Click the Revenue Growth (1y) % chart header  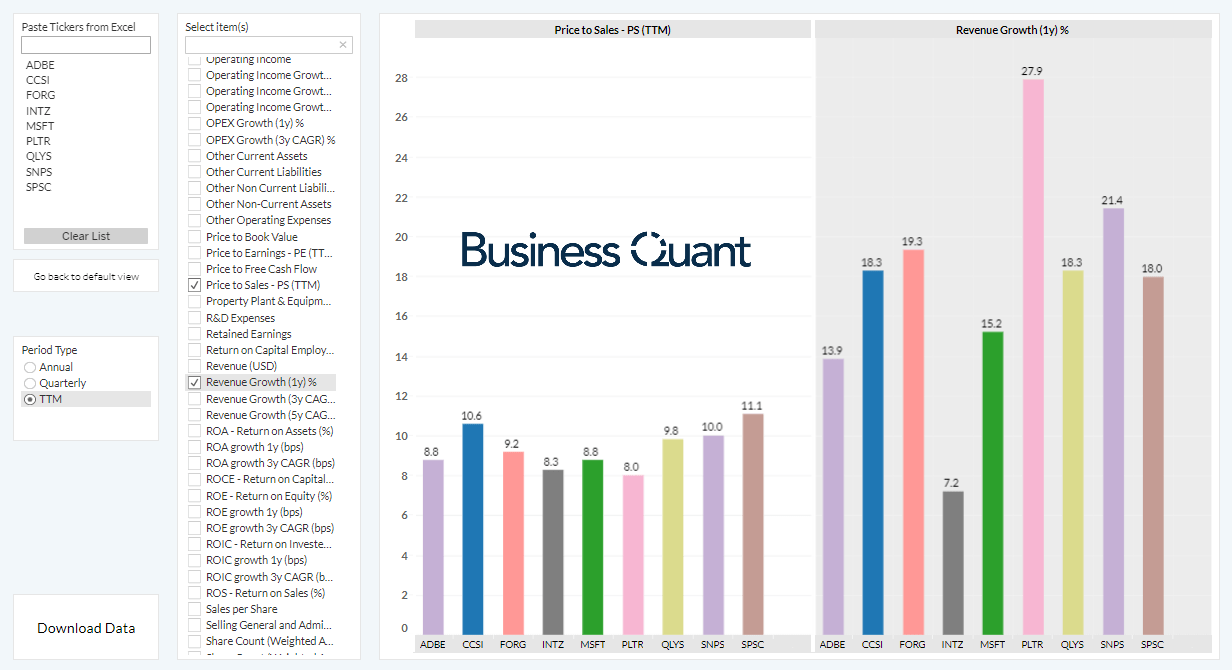(x=1012, y=30)
